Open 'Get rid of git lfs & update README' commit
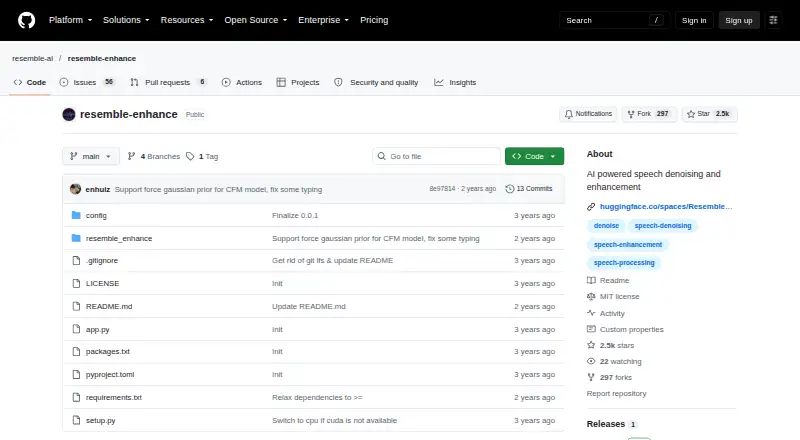The image size is (800, 440). [333, 260]
